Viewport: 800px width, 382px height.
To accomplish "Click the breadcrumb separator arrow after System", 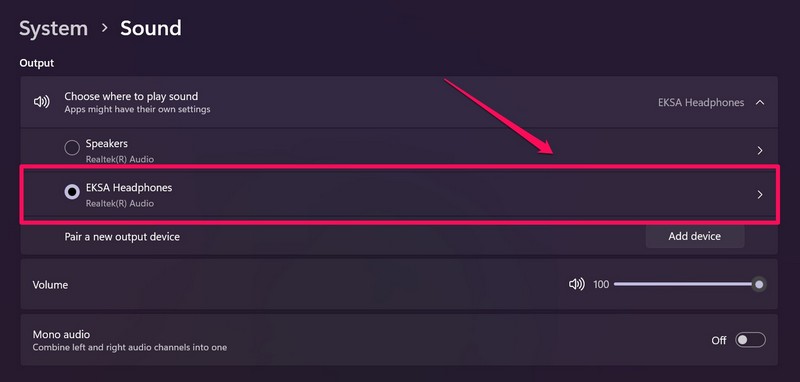I will [x=105, y=28].
